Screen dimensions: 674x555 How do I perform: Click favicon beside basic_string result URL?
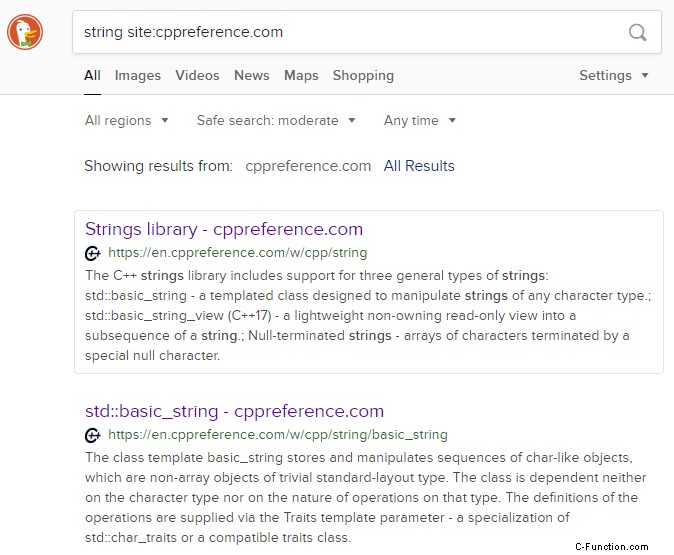(93, 435)
